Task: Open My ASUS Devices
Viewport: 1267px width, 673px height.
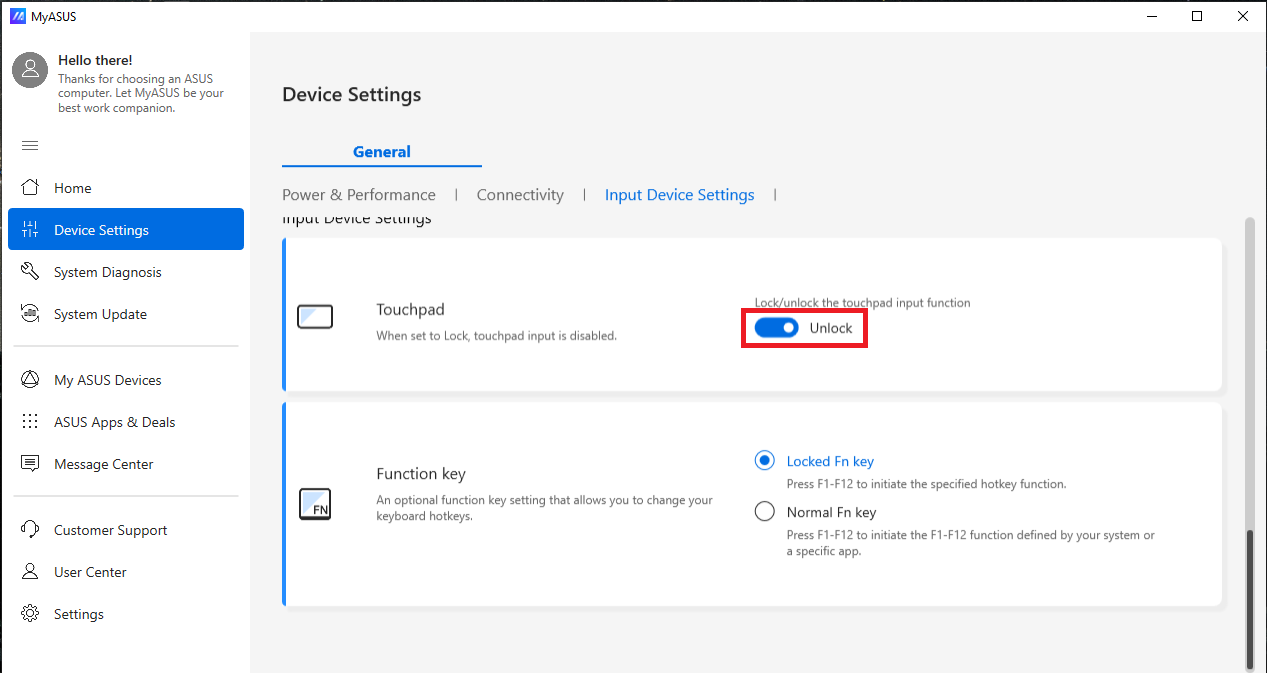Action: click(107, 379)
